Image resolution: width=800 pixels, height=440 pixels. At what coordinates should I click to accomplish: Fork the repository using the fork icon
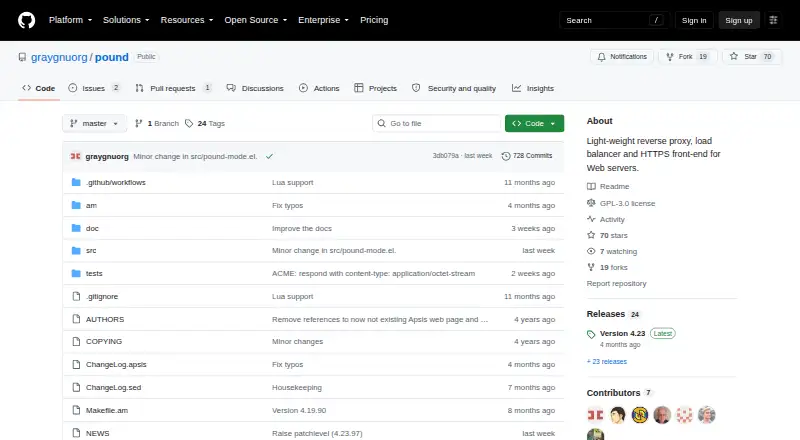point(670,57)
